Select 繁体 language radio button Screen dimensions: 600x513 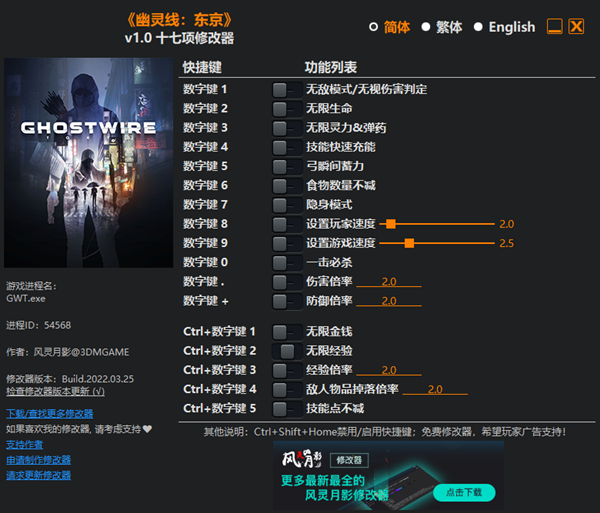426,27
